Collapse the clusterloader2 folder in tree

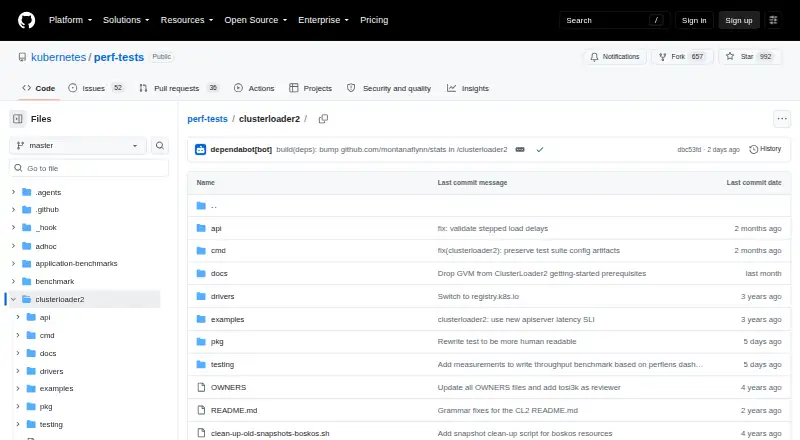13,299
